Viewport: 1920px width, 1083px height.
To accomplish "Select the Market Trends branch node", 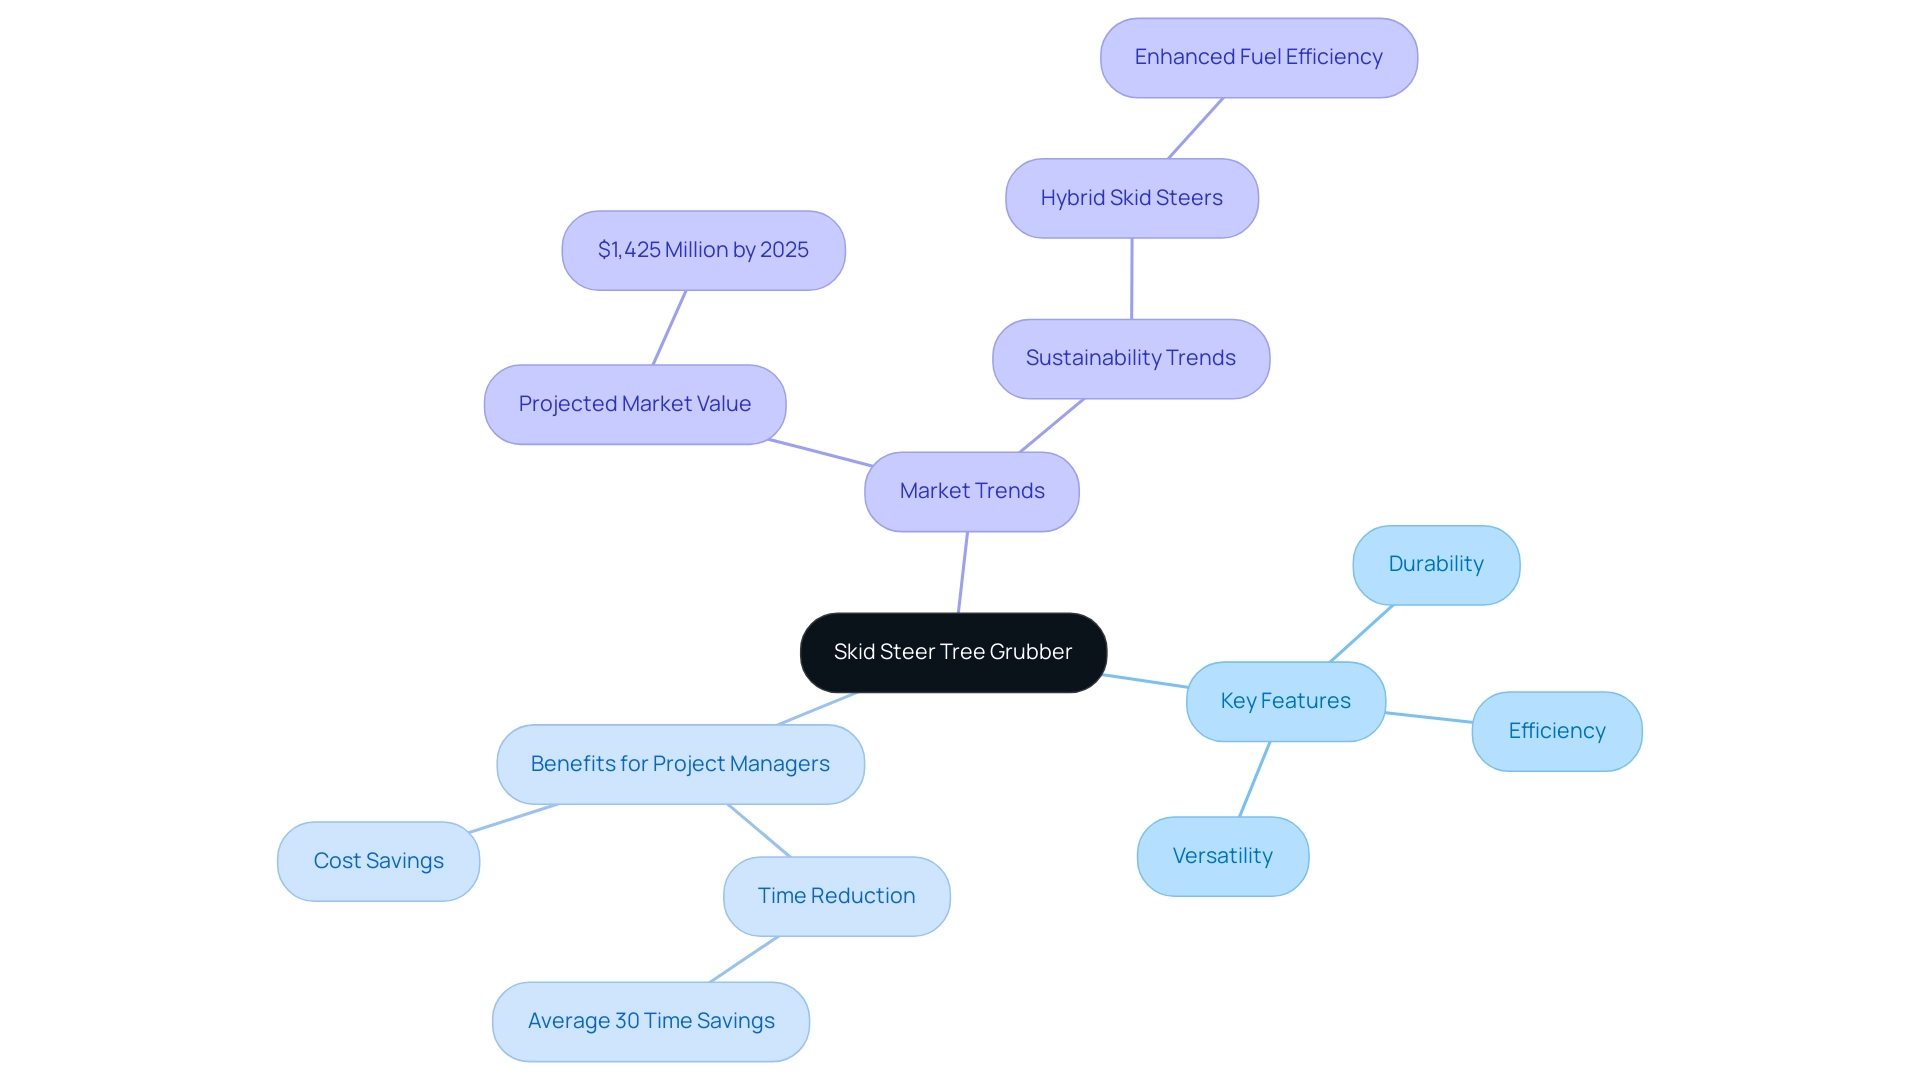I will click(972, 489).
